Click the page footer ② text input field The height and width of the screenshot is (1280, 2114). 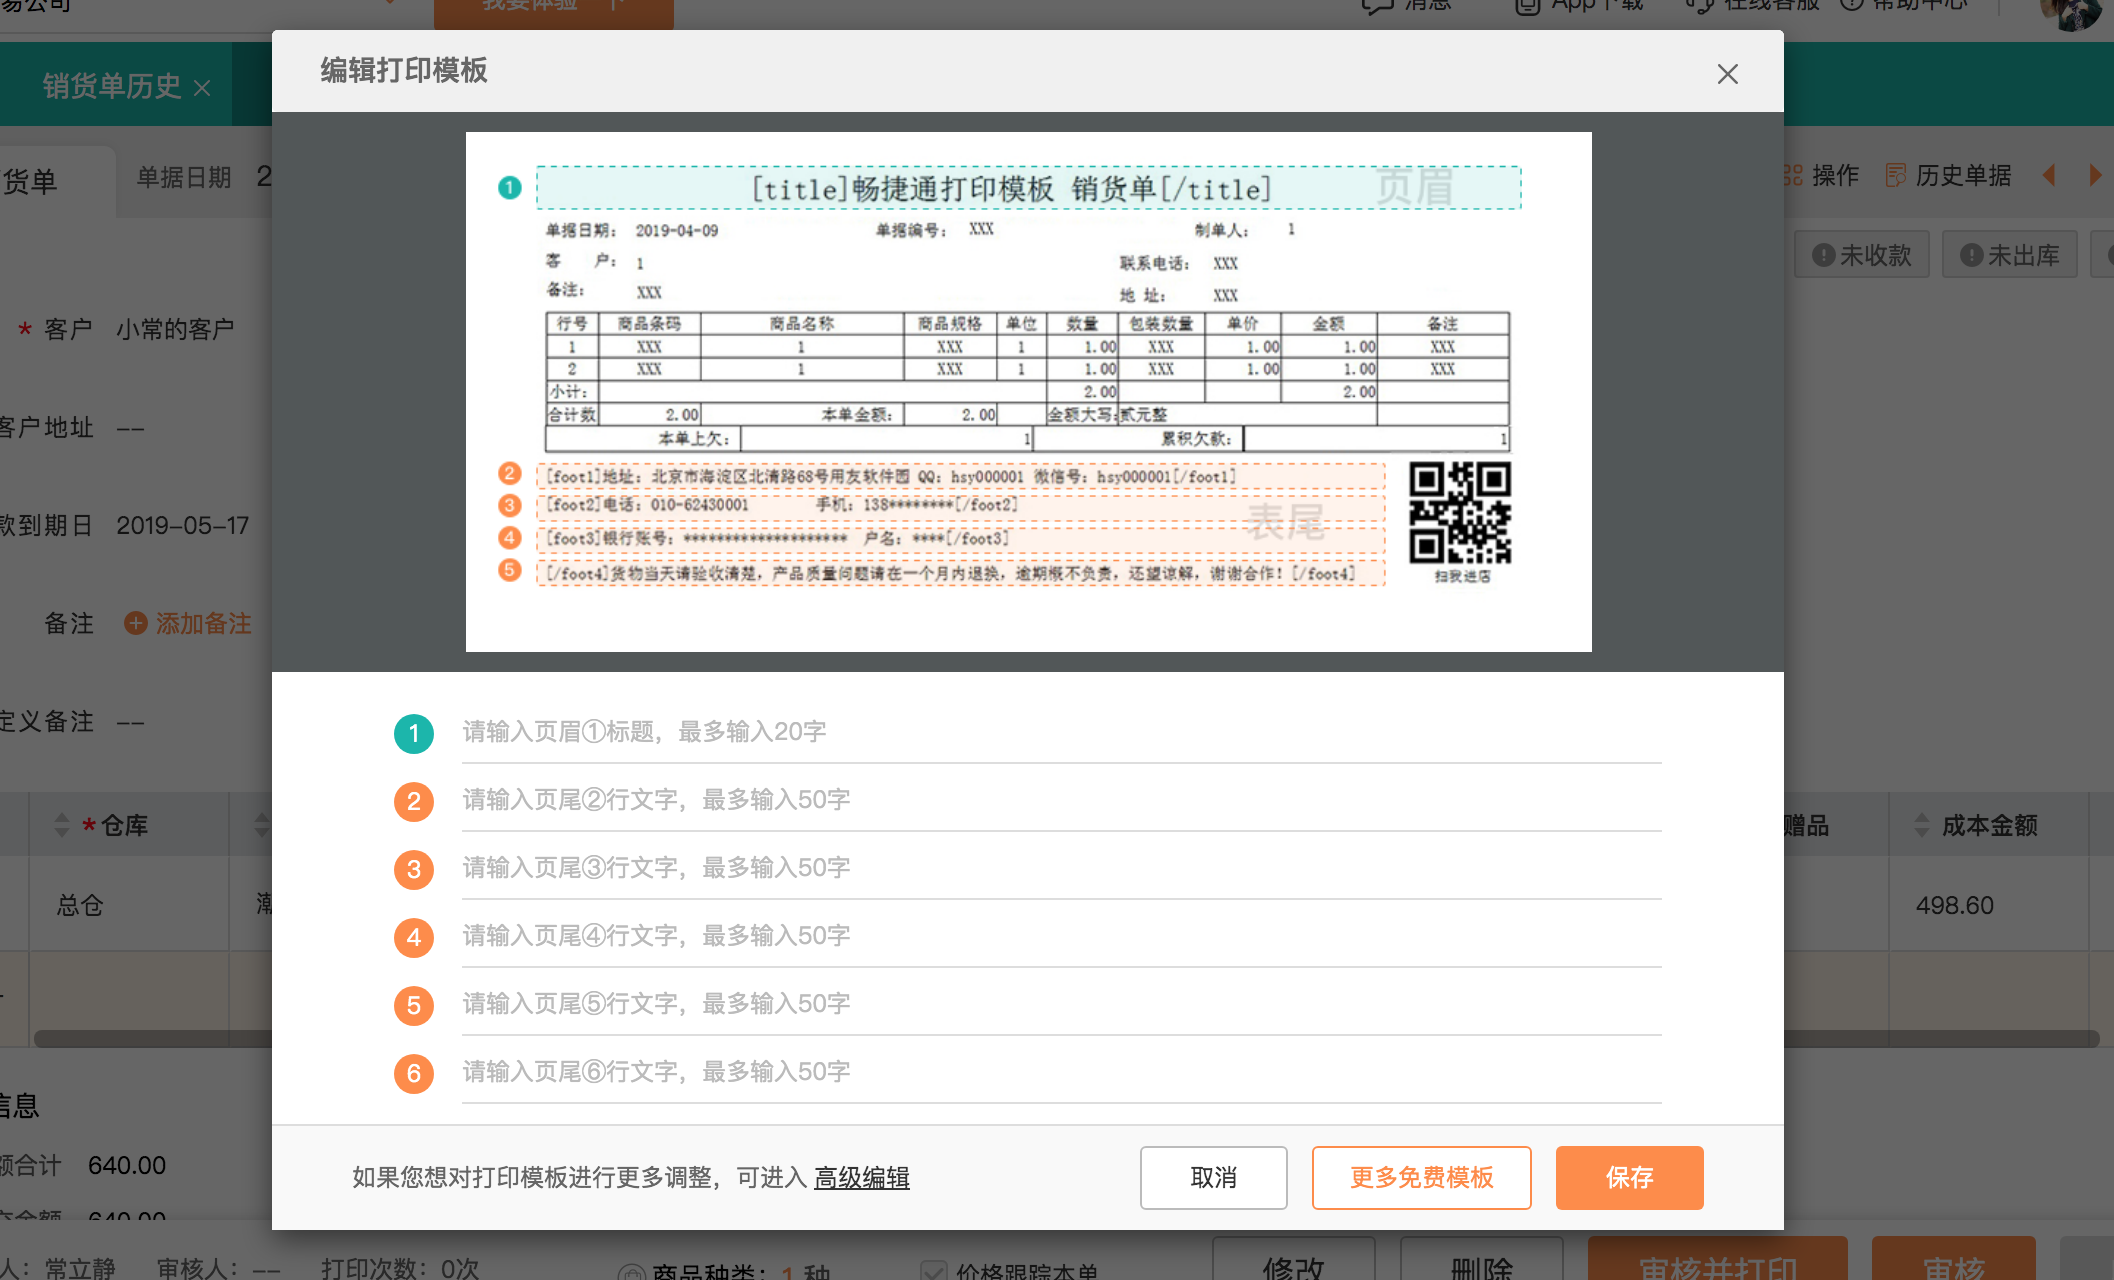coord(1057,798)
